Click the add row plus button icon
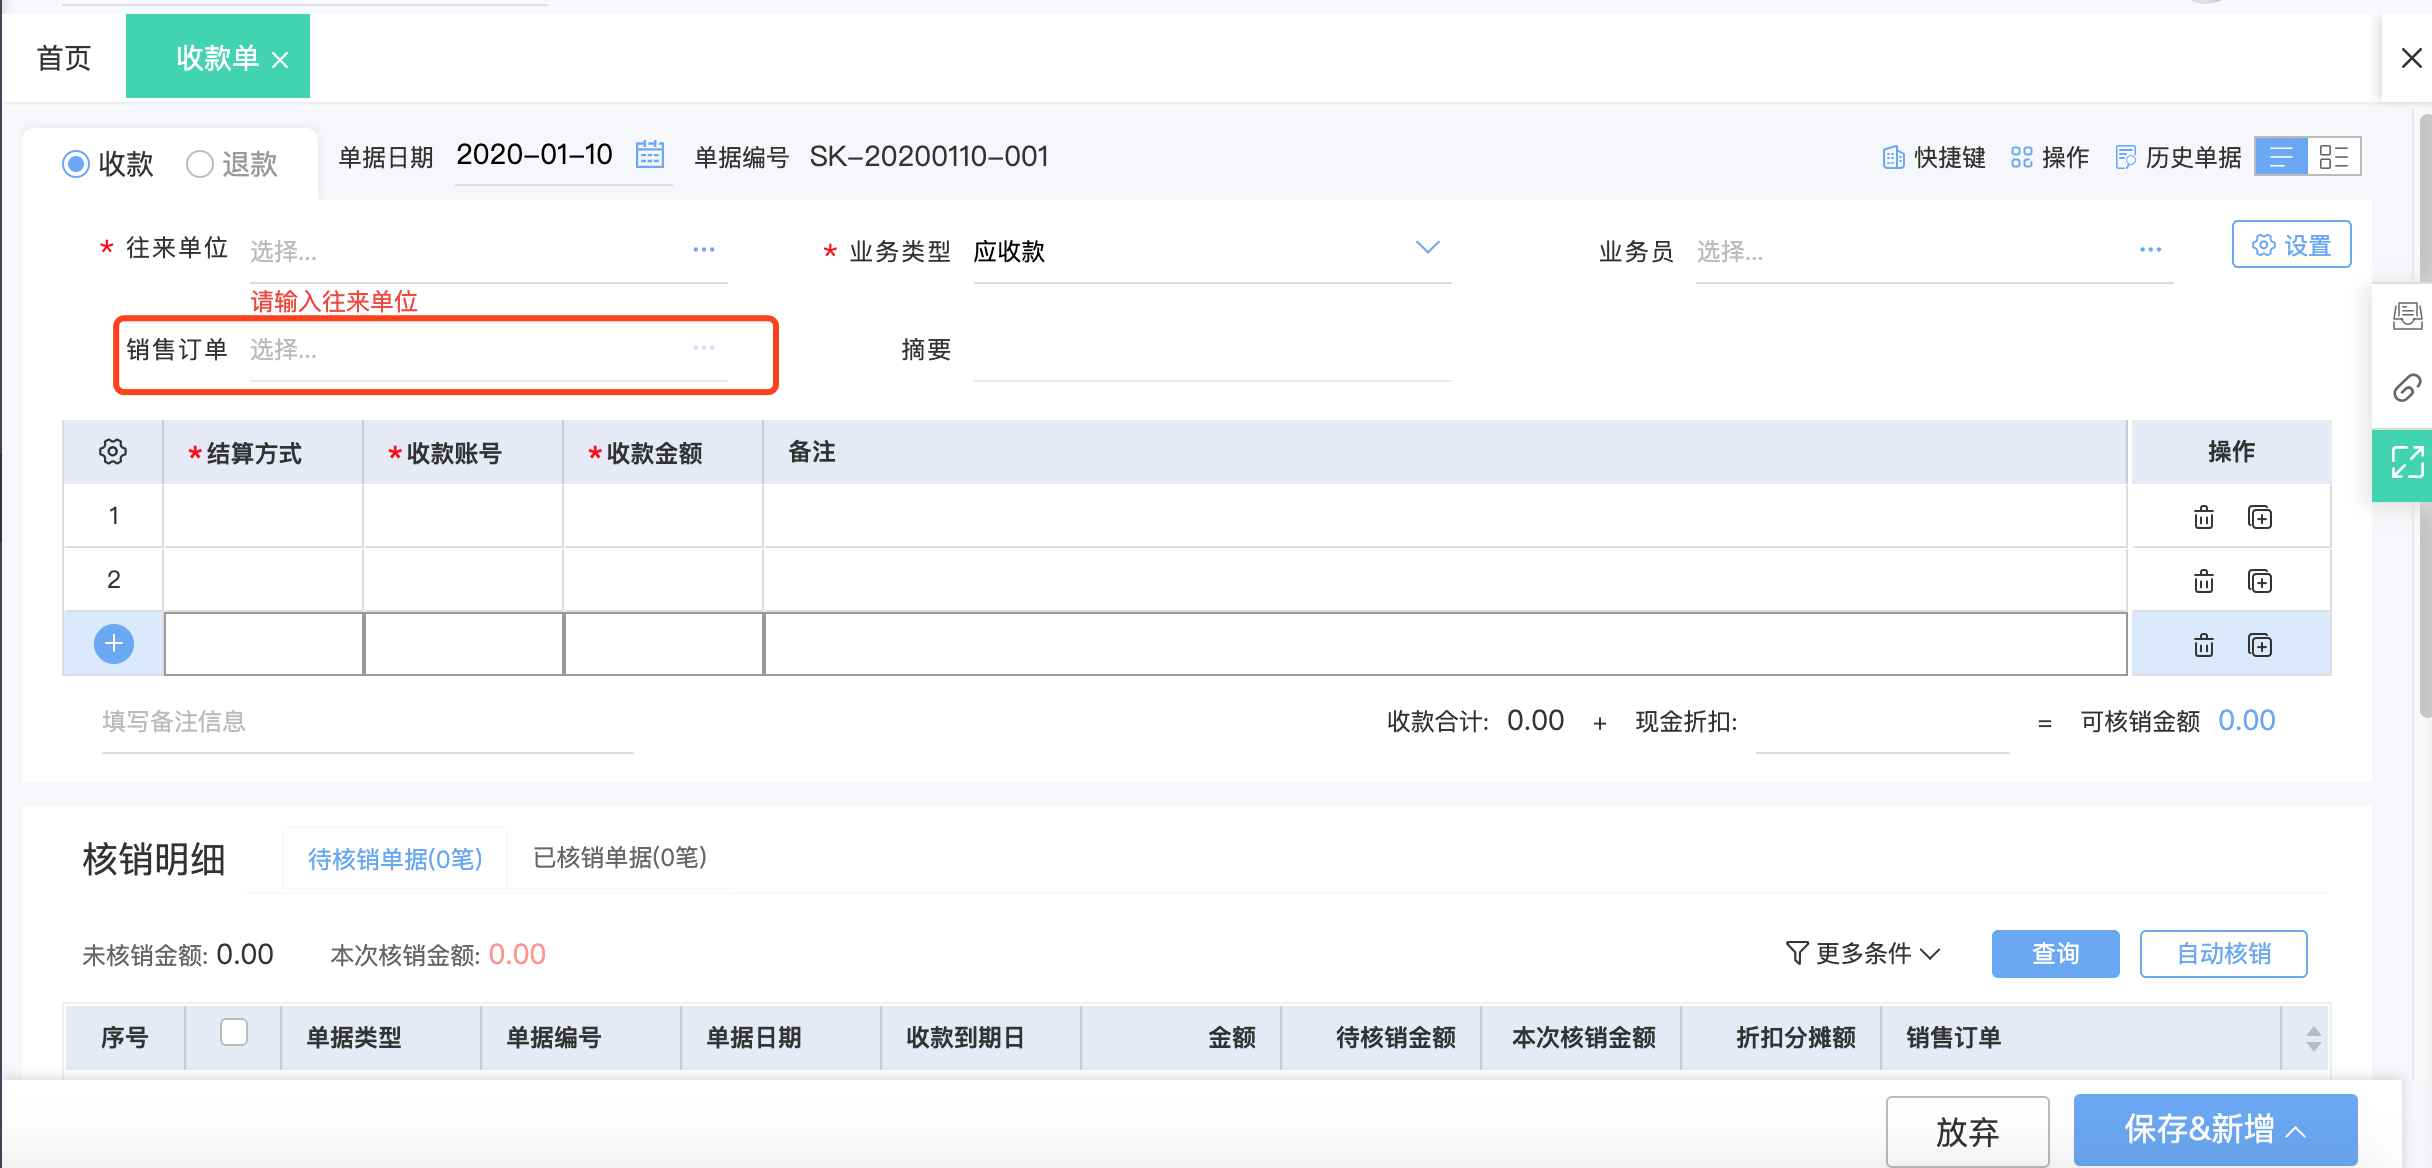 [x=113, y=642]
